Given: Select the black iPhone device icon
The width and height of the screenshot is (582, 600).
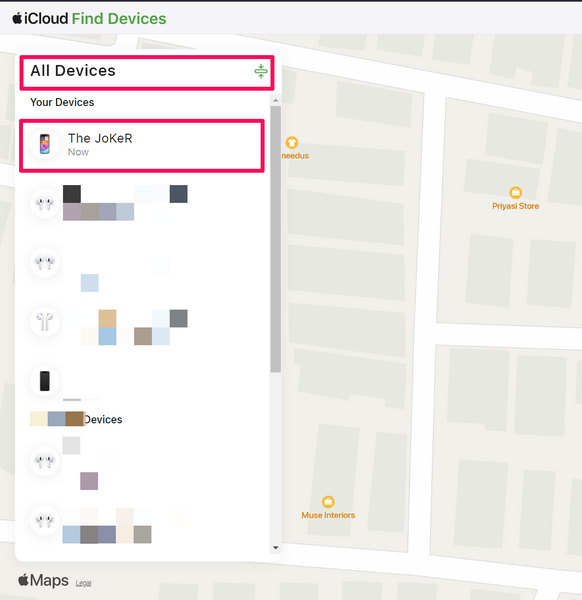Looking at the screenshot, I should pos(45,381).
